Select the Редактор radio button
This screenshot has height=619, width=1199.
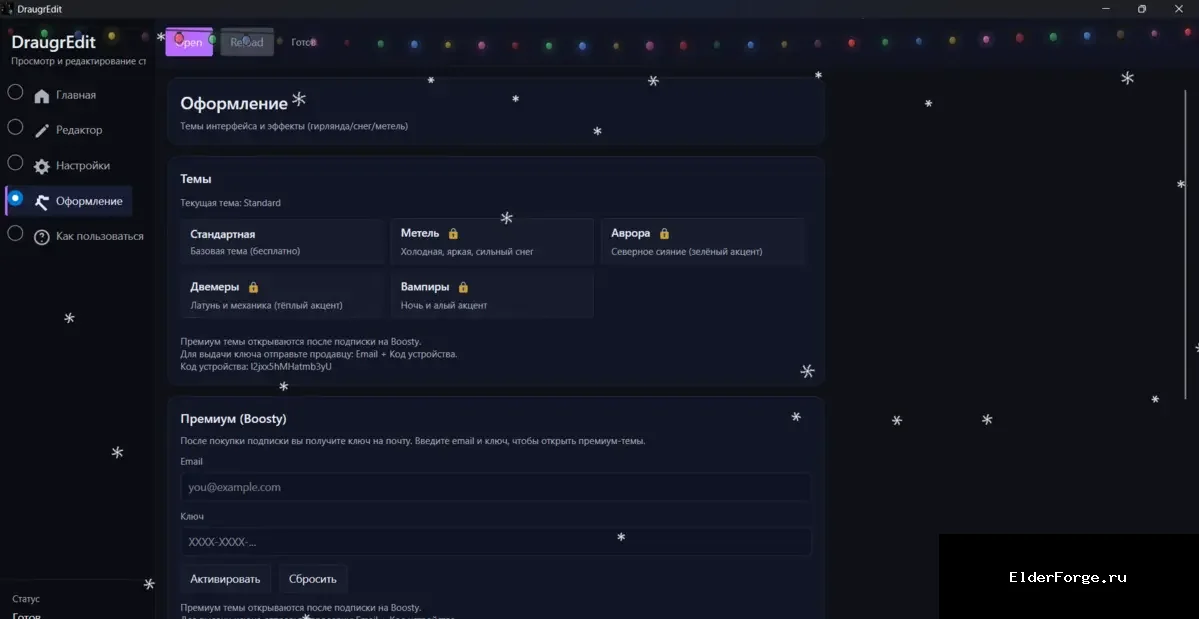coord(15,127)
